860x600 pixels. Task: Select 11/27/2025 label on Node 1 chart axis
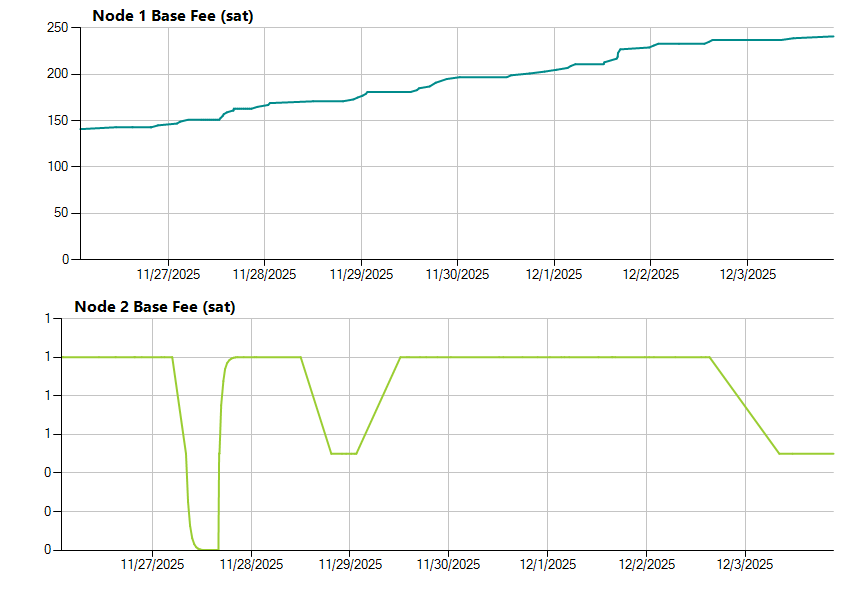point(168,274)
